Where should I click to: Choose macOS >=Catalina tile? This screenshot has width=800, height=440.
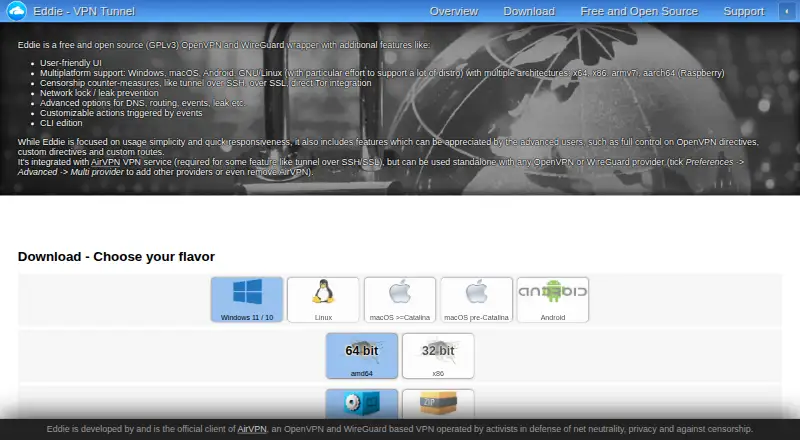[x=399, y=300]
